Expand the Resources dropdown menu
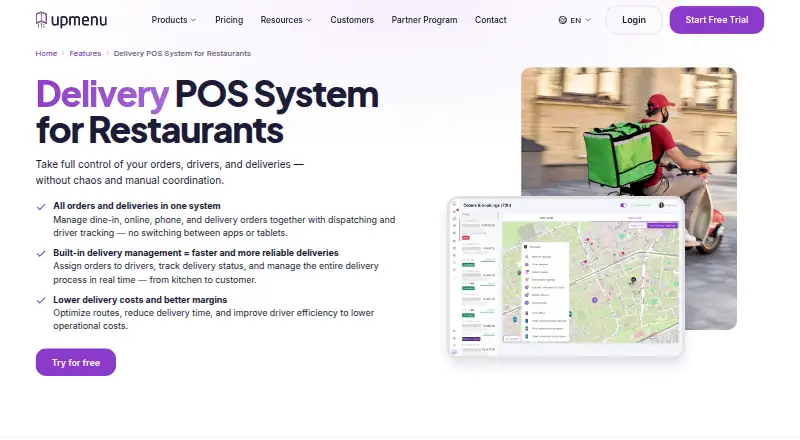Screen dimensions: 800x440 (x=286, y=20)
